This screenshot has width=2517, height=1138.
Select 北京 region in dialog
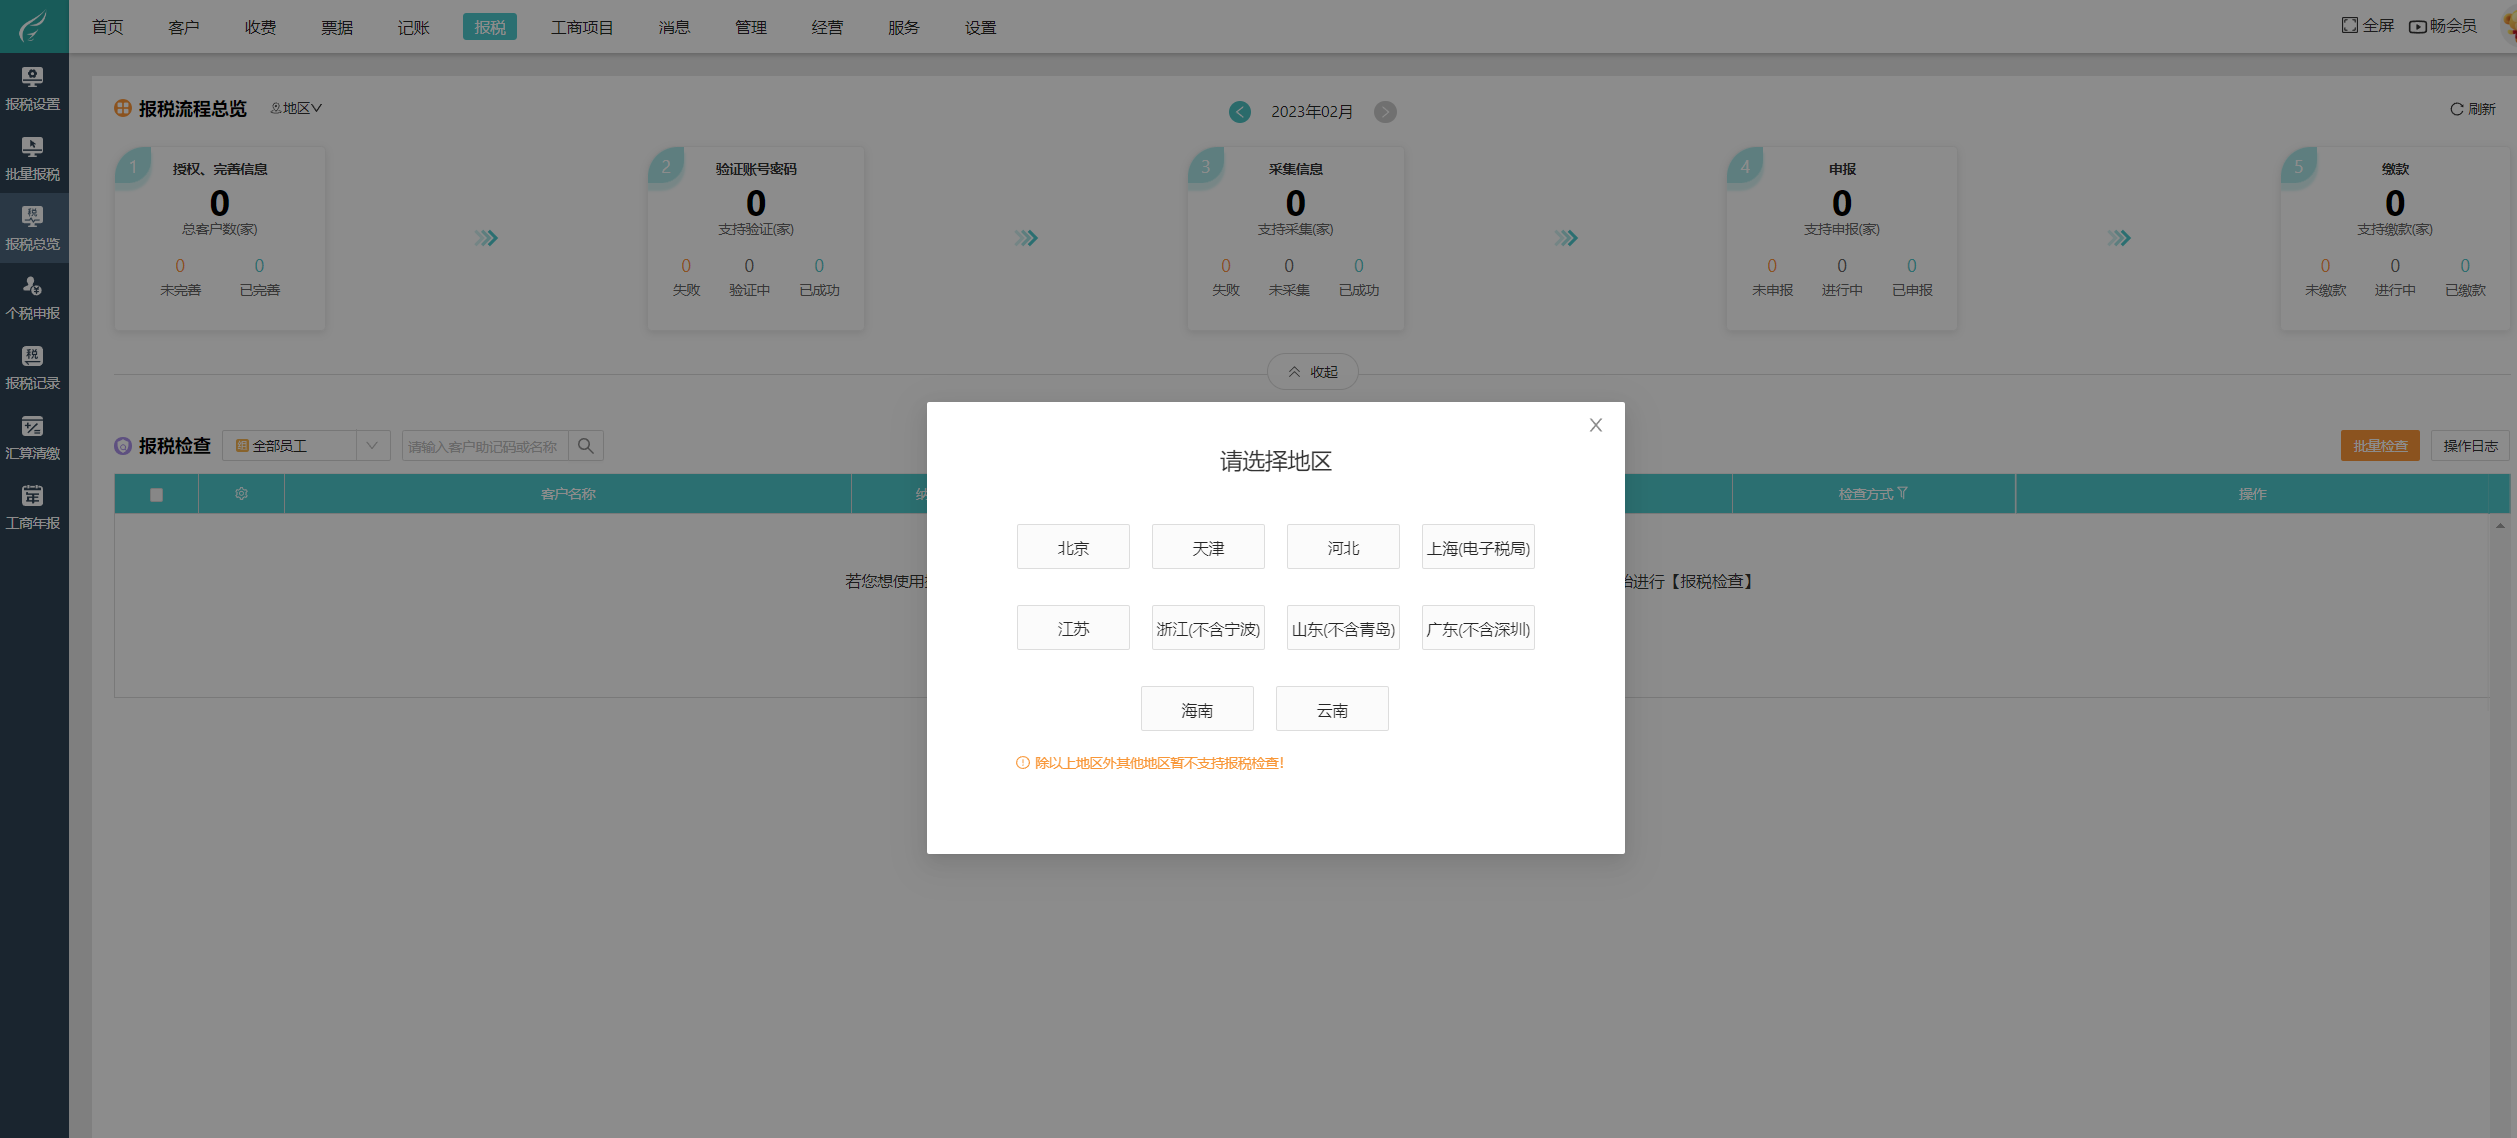coord(1072,547)
